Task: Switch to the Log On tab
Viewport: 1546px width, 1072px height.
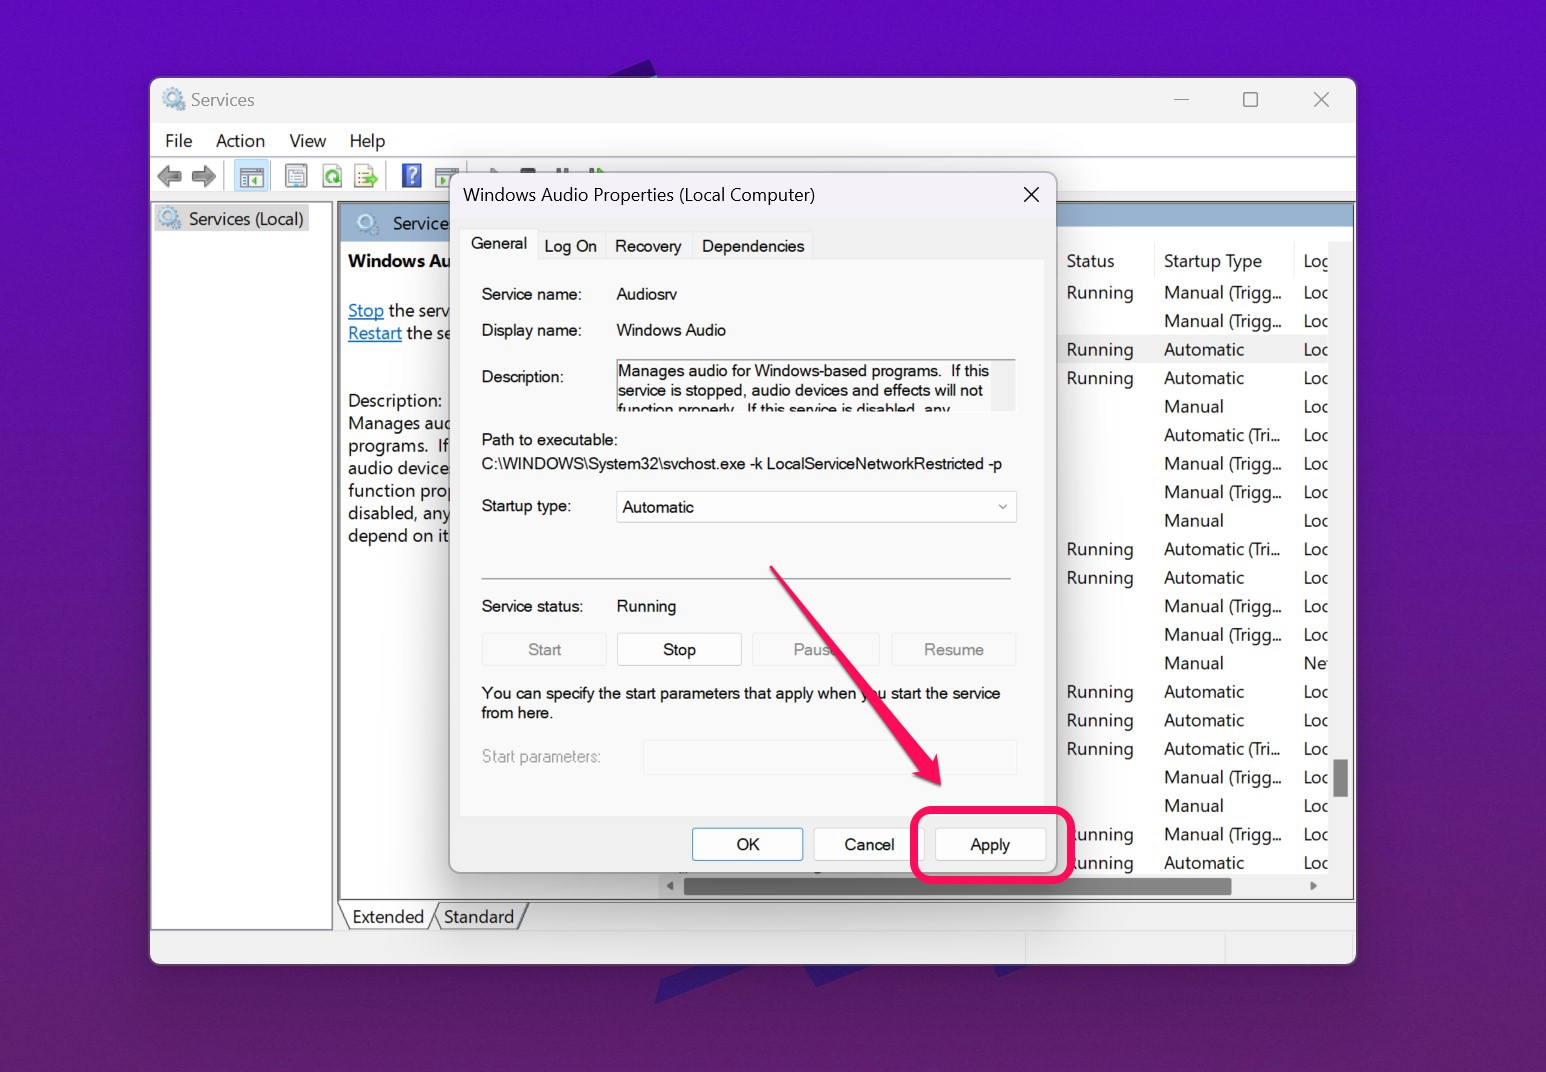Action: coord(570,245)
